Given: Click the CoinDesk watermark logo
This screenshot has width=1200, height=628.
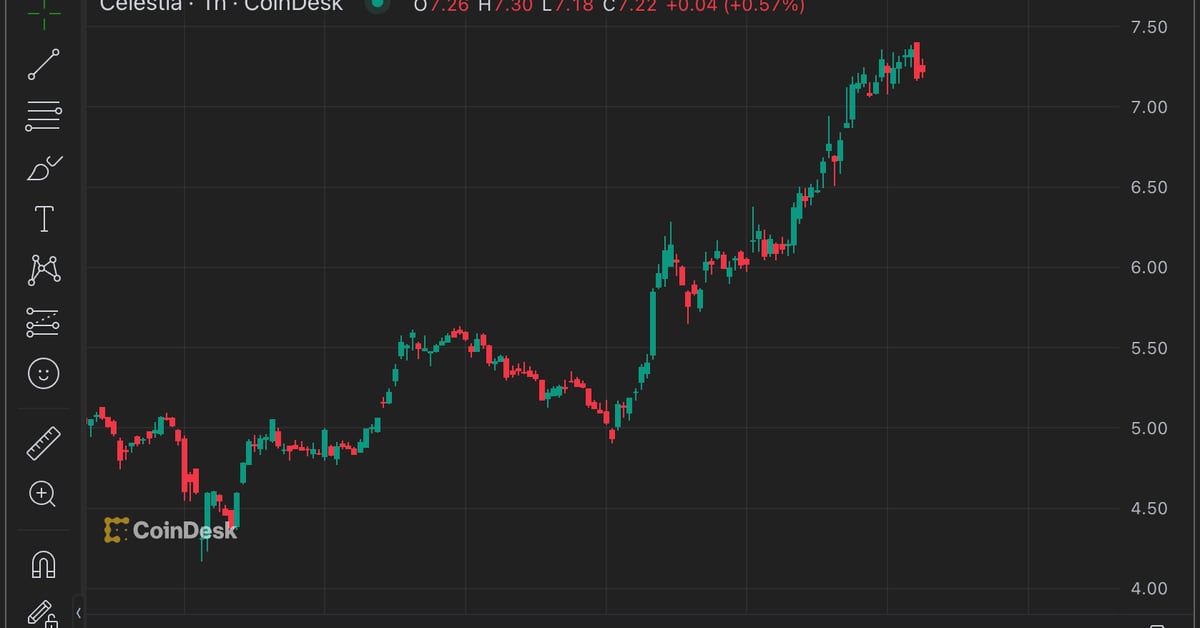Looking at the screenshot, I should [x=171, y=530].
